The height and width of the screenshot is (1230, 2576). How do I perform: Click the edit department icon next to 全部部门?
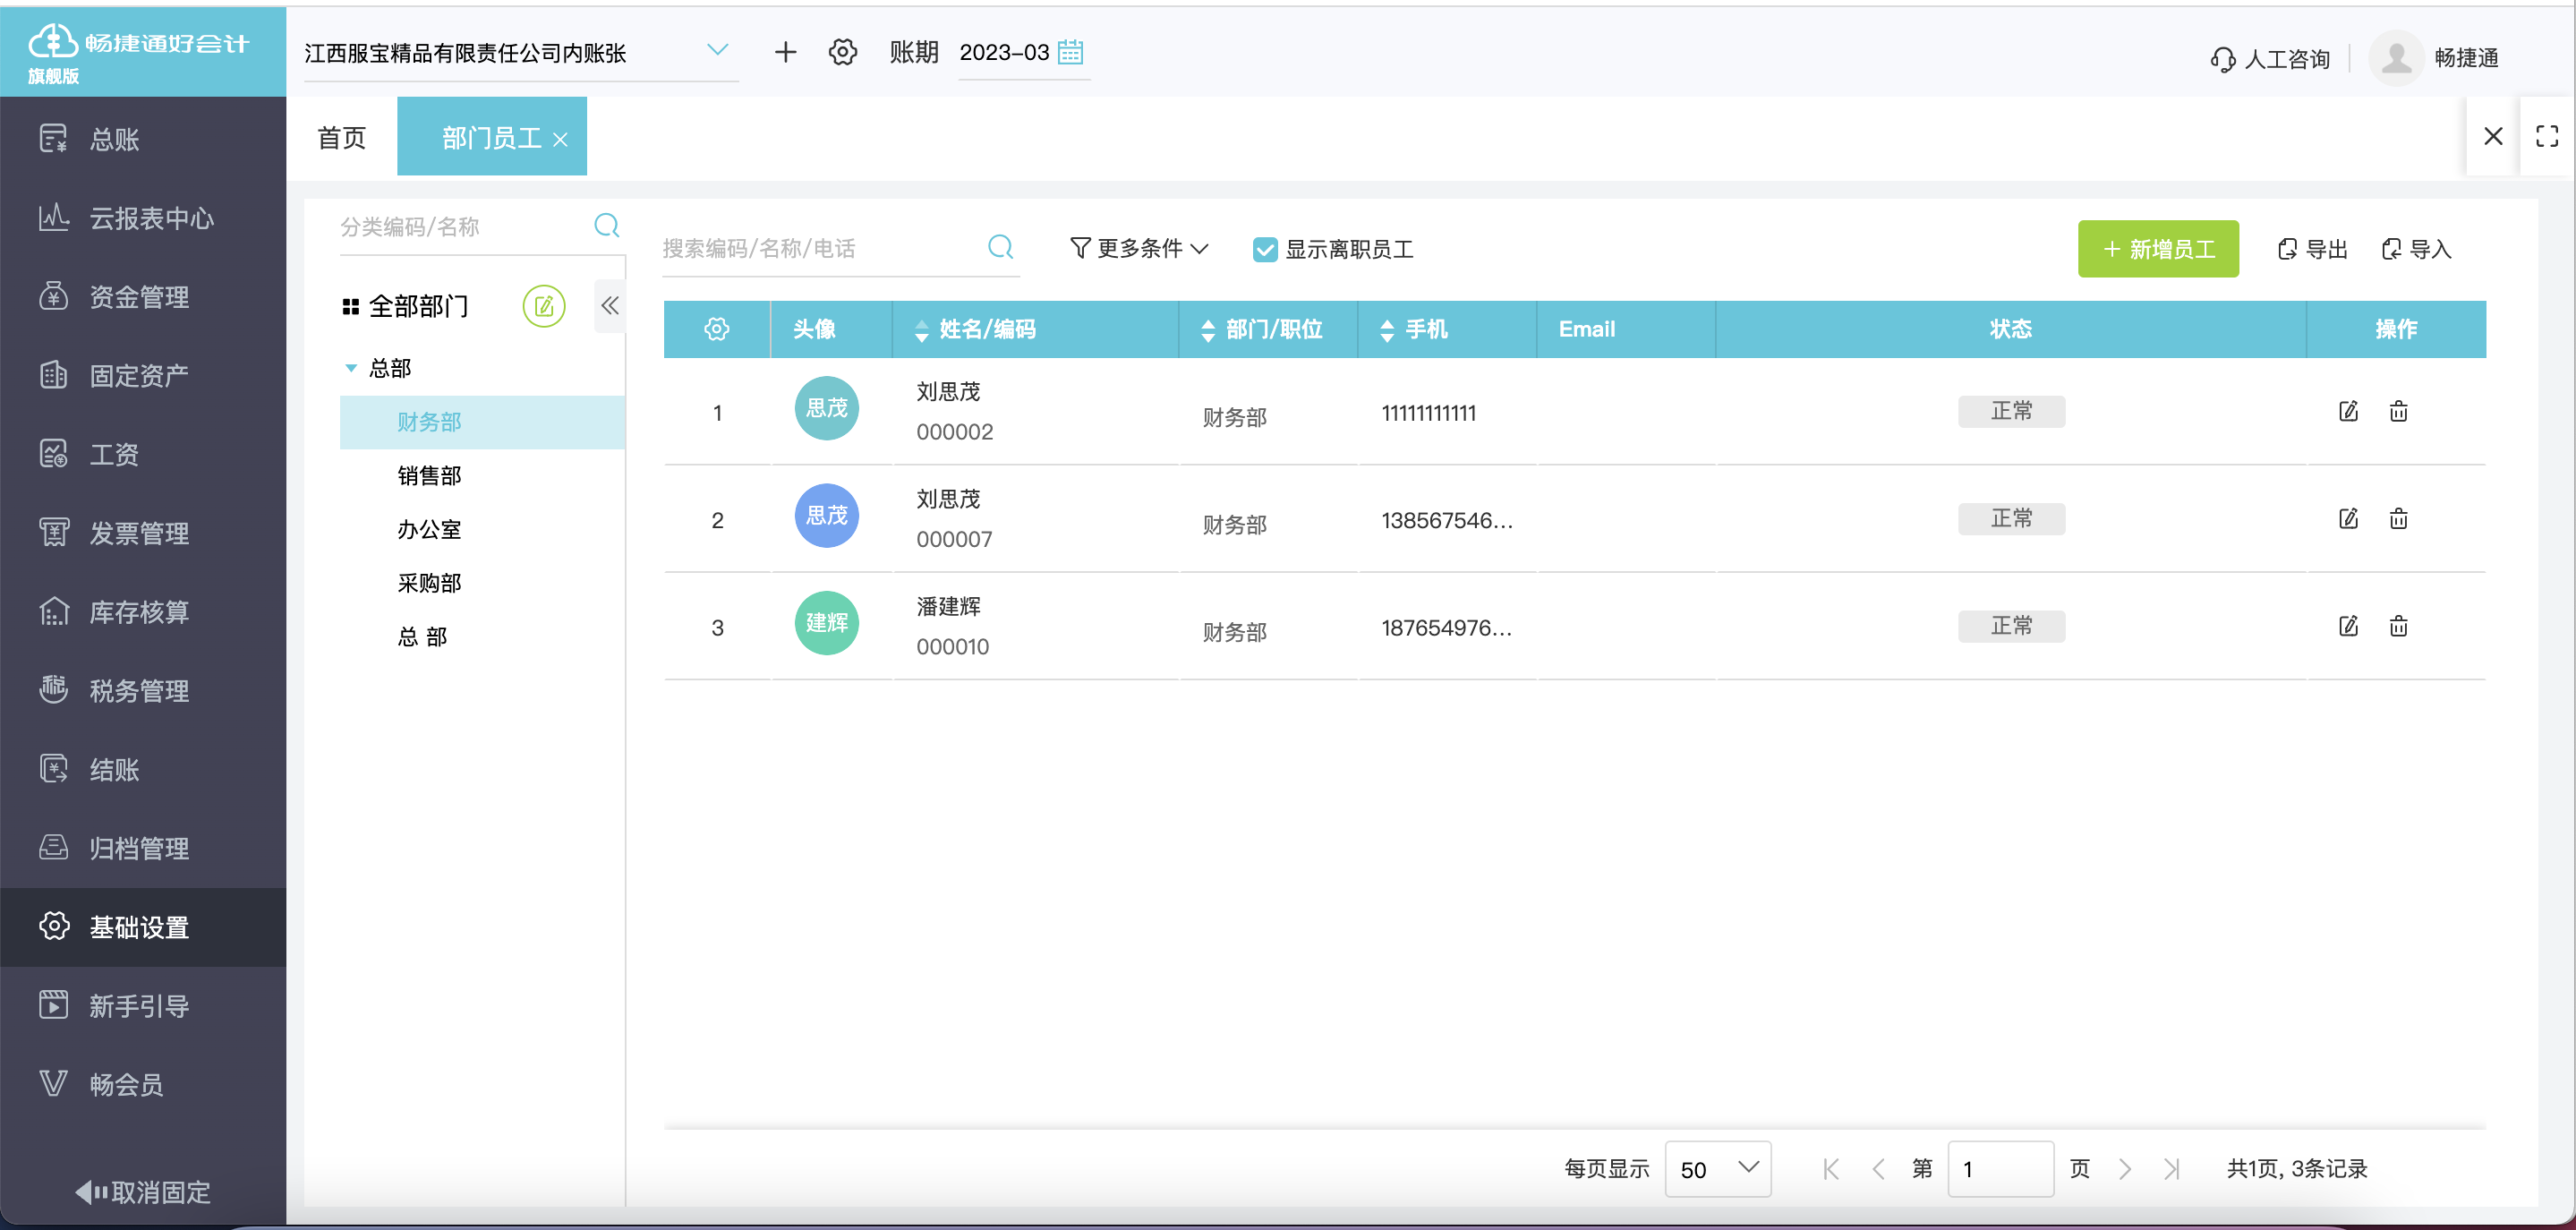click(x=542, y=307)
